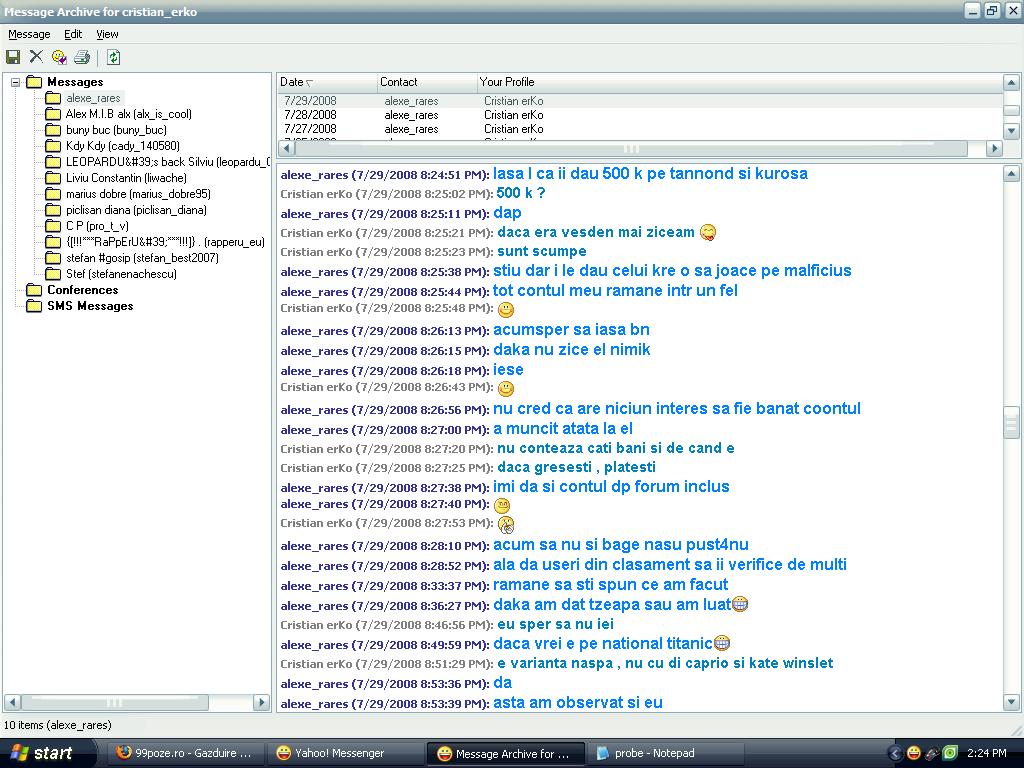This screenshot has height=768, width=1024.
Task: Click the smiley emoticon toolbar icon
Action: 59,57
